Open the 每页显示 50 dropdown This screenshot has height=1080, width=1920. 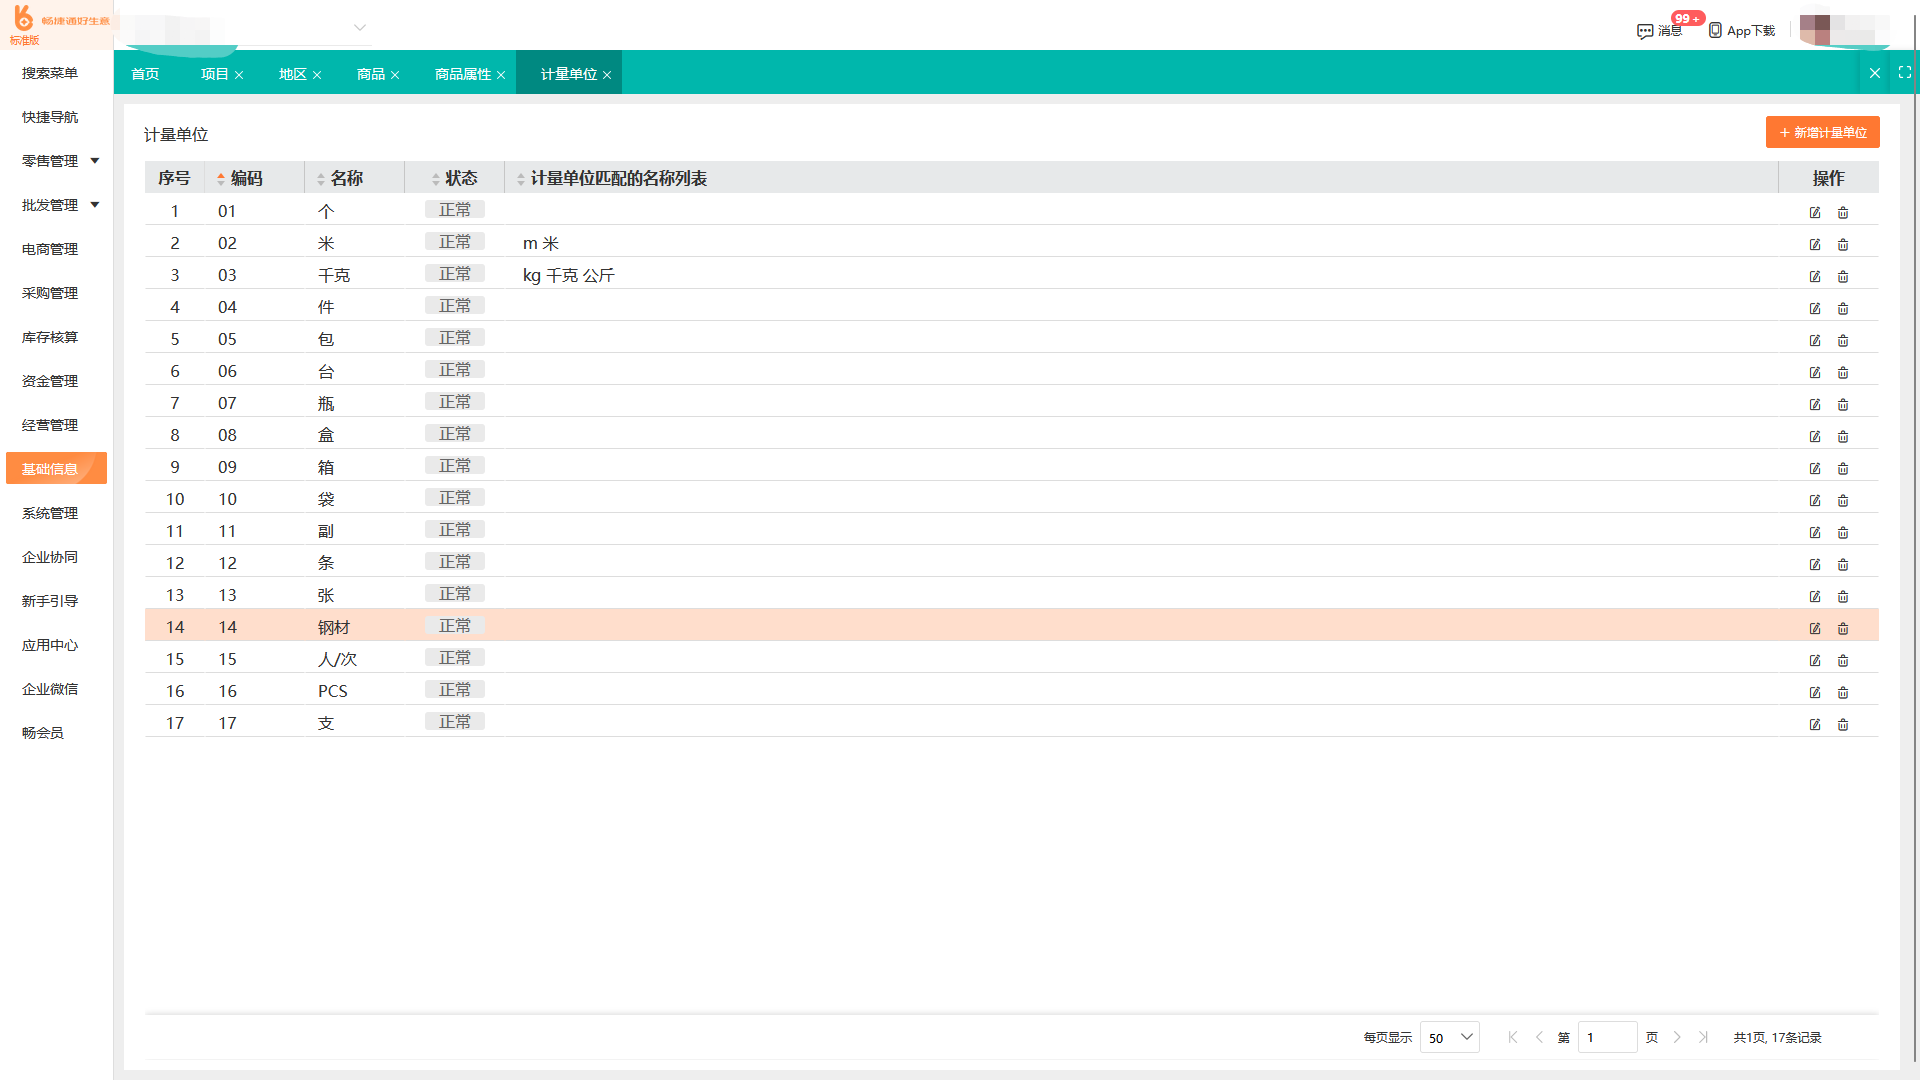coord(1449,1036)
